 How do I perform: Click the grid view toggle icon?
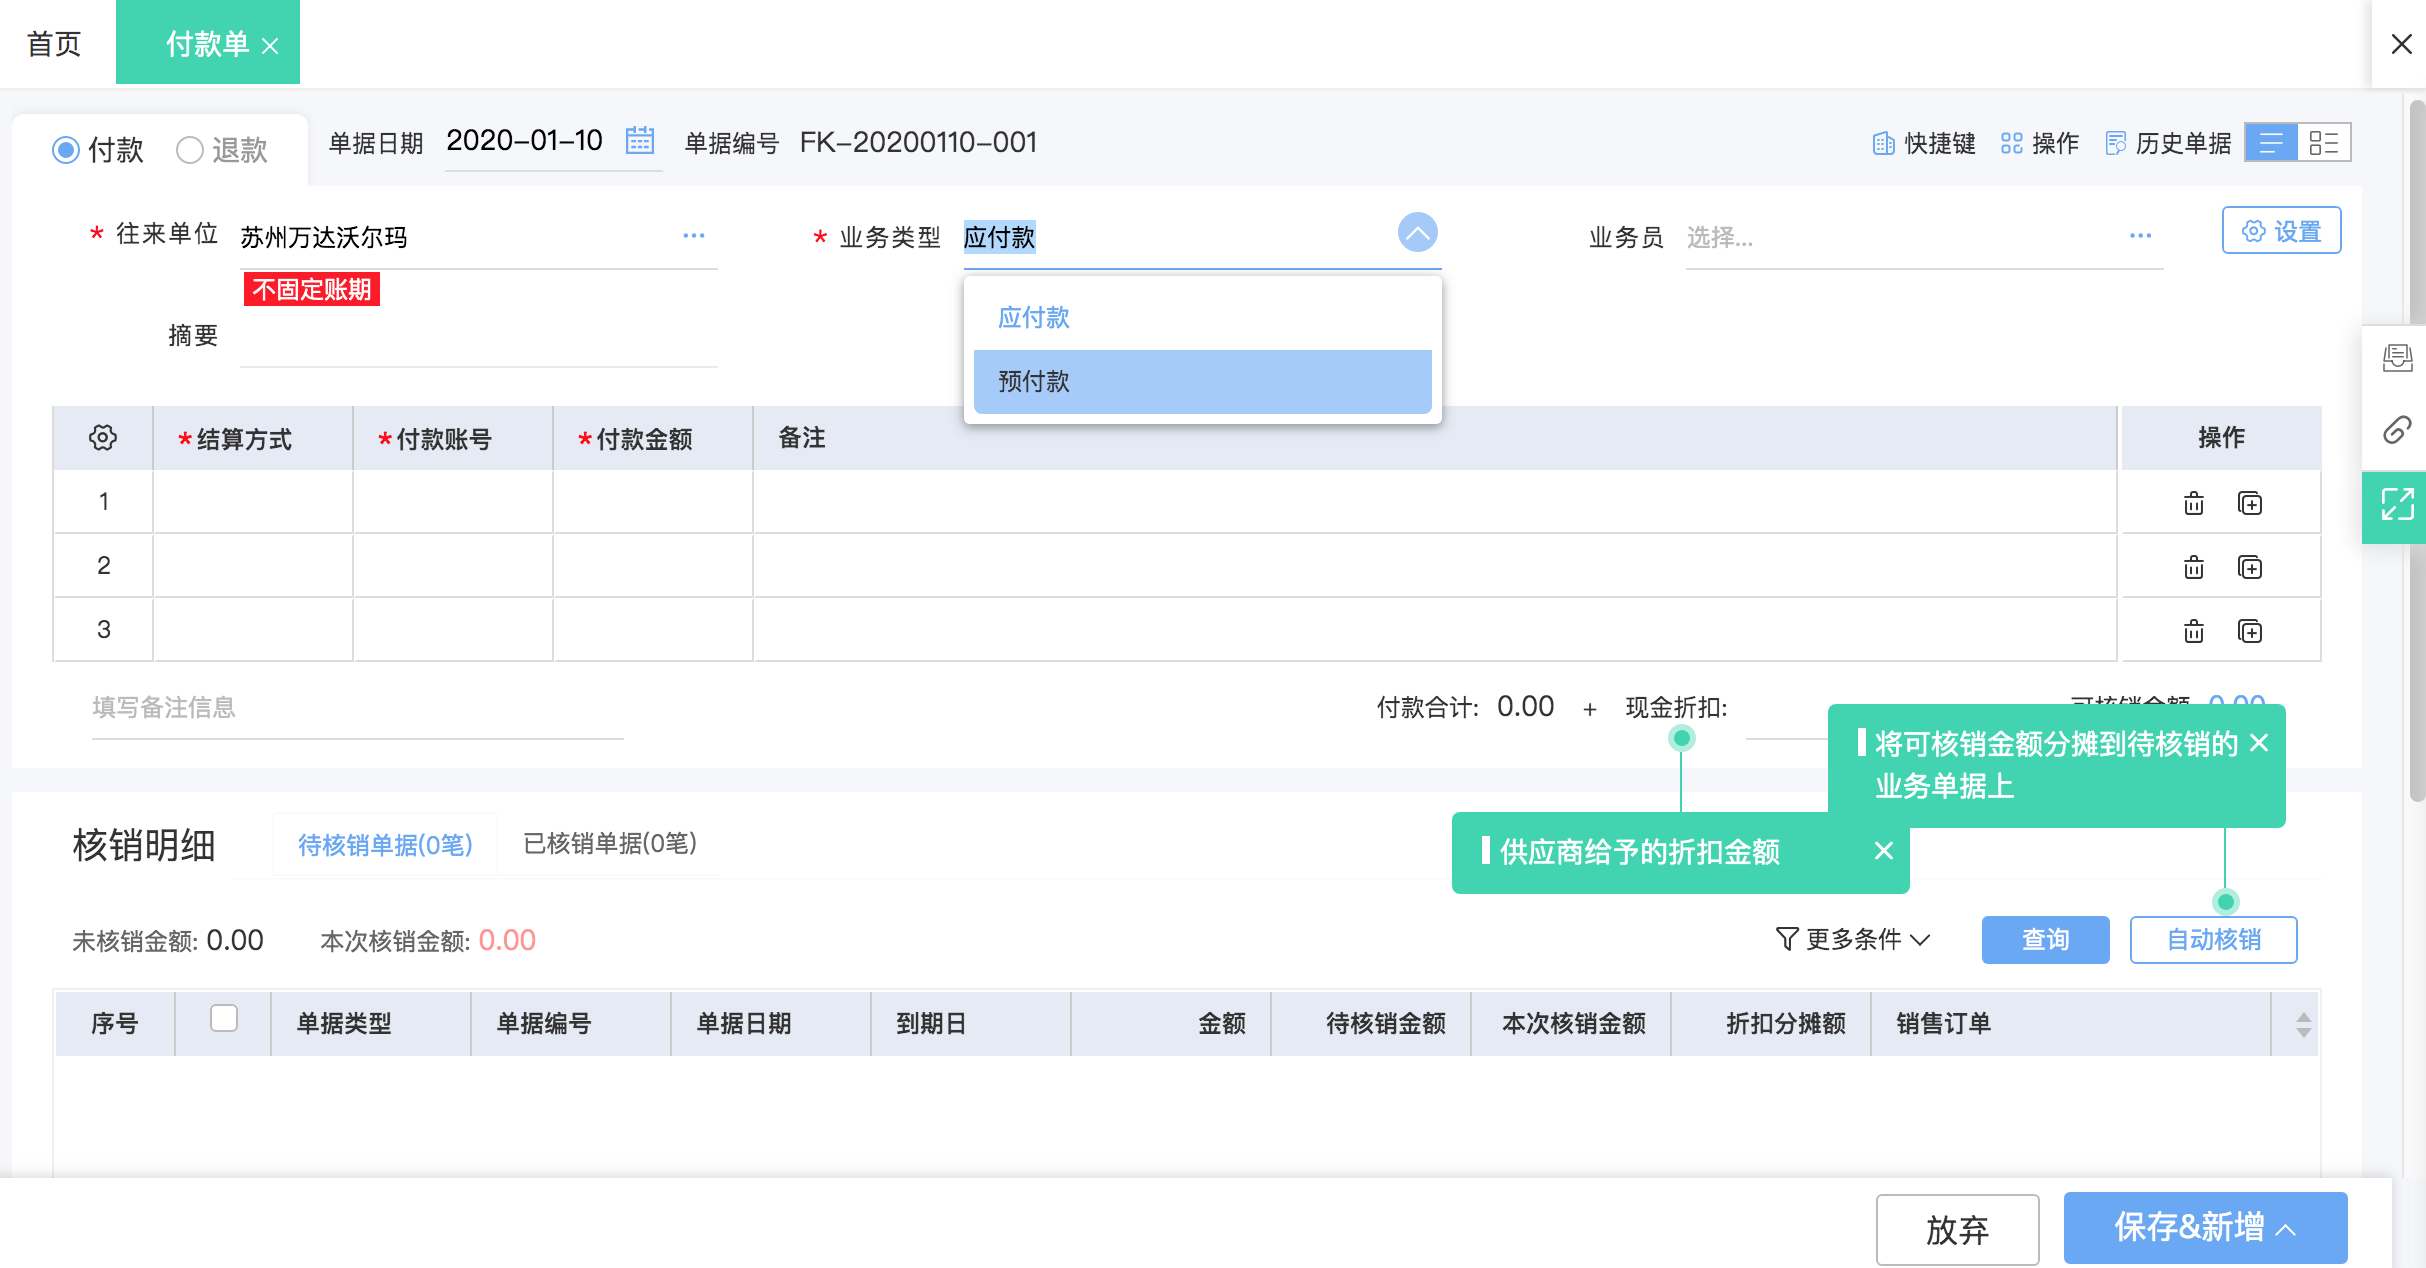click(x=2323, y=143)
